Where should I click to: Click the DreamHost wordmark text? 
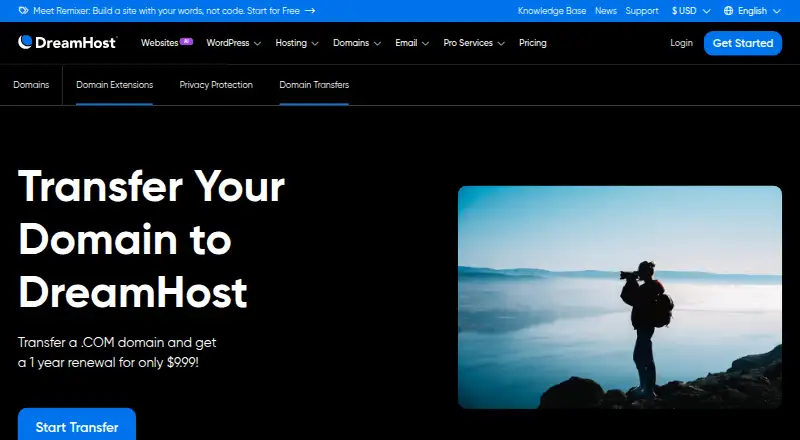[x=76, y=43]
